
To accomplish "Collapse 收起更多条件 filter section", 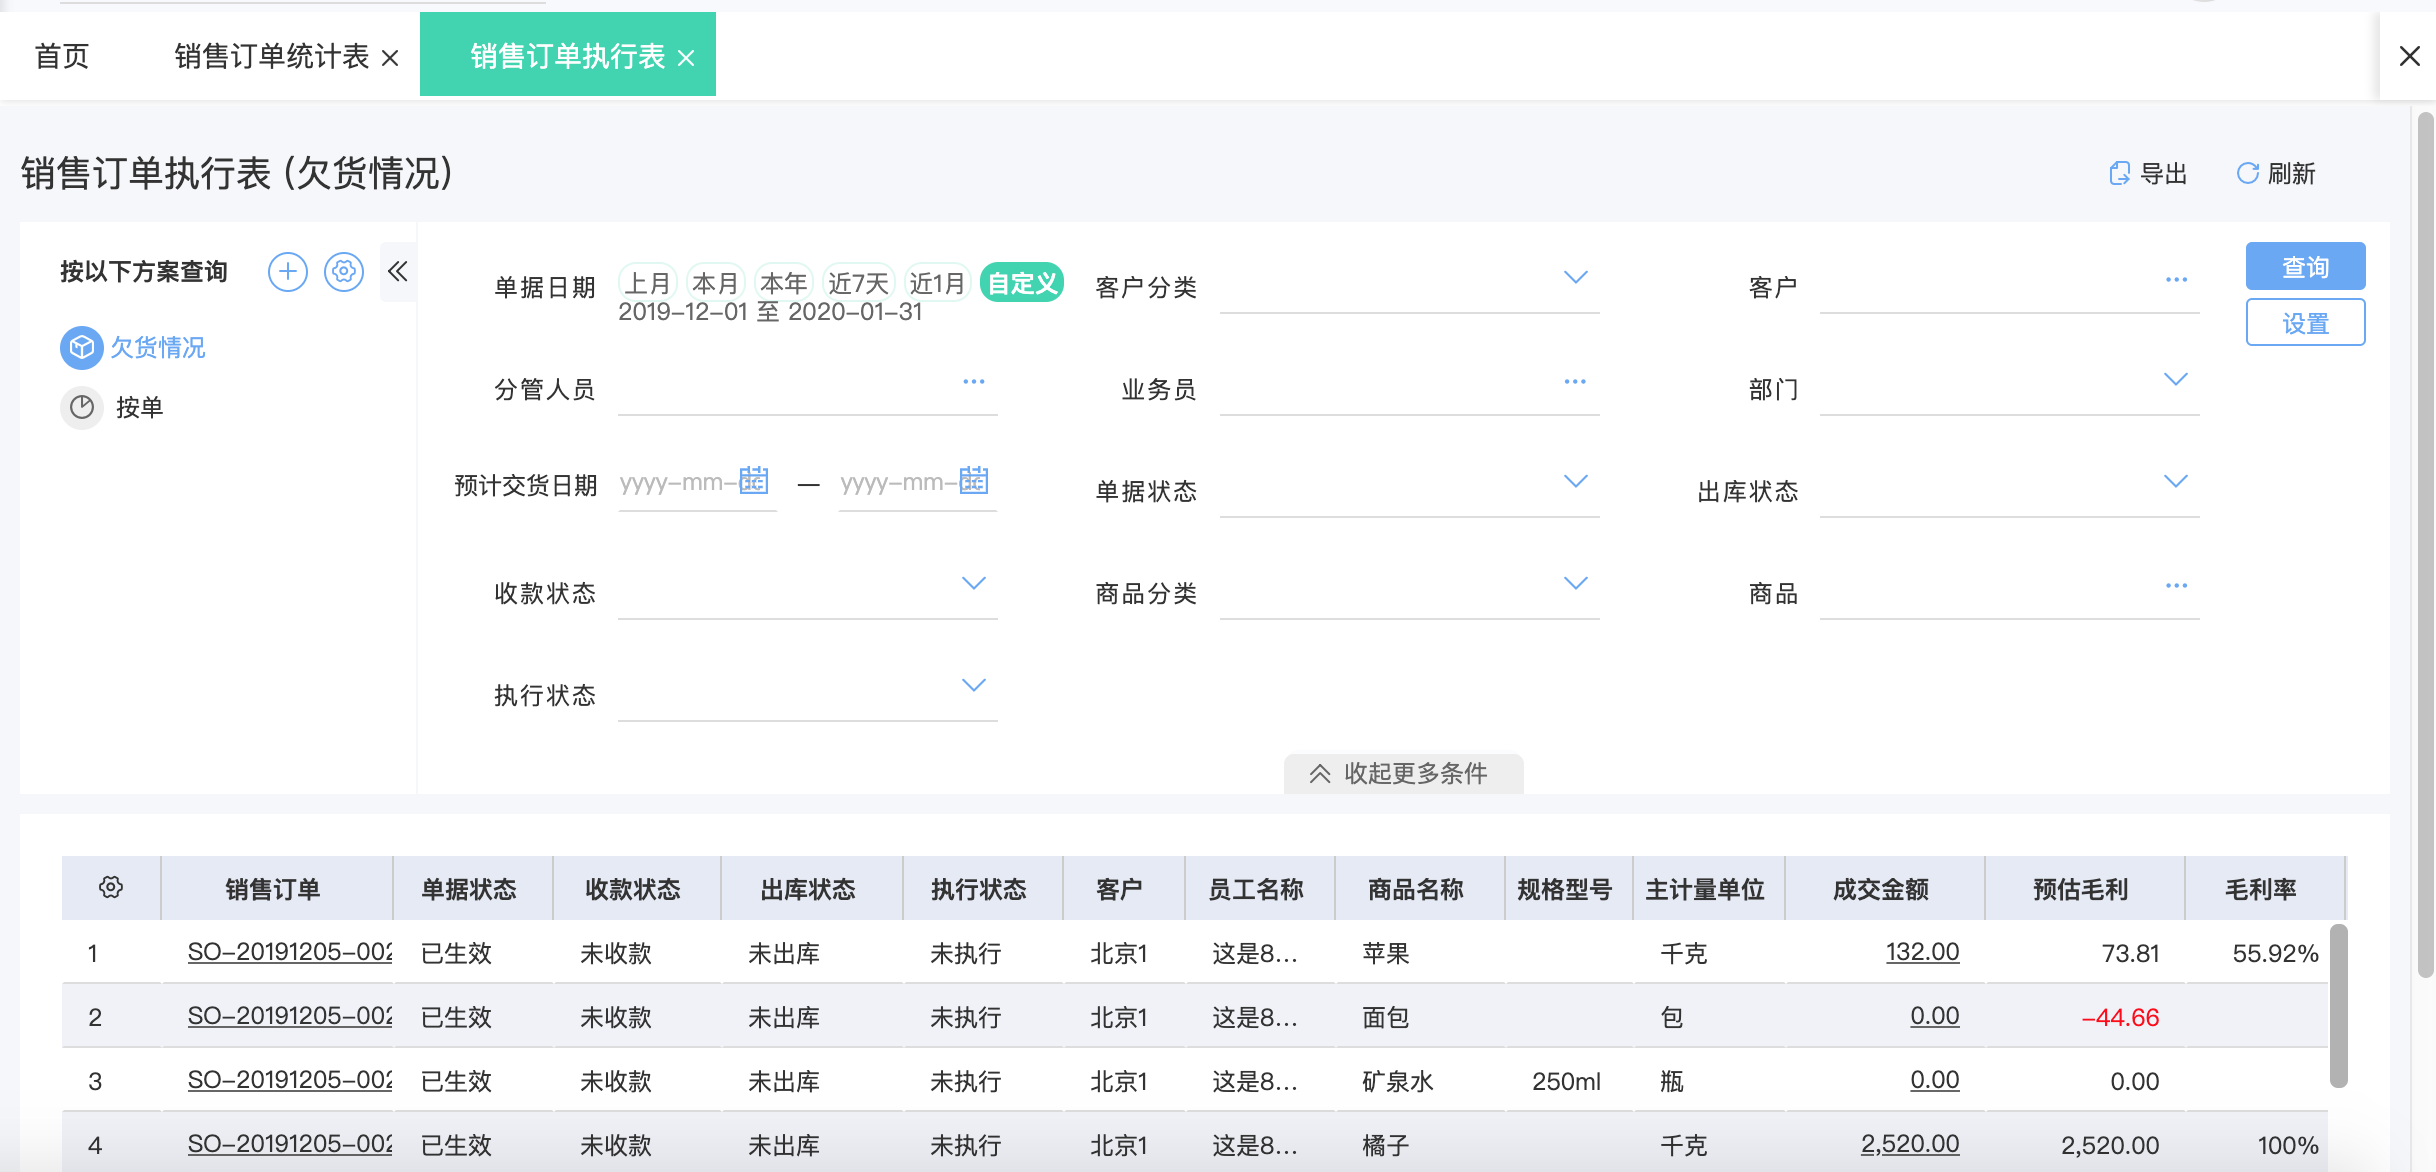I will pyautogui.click(x=1400, y=774).
